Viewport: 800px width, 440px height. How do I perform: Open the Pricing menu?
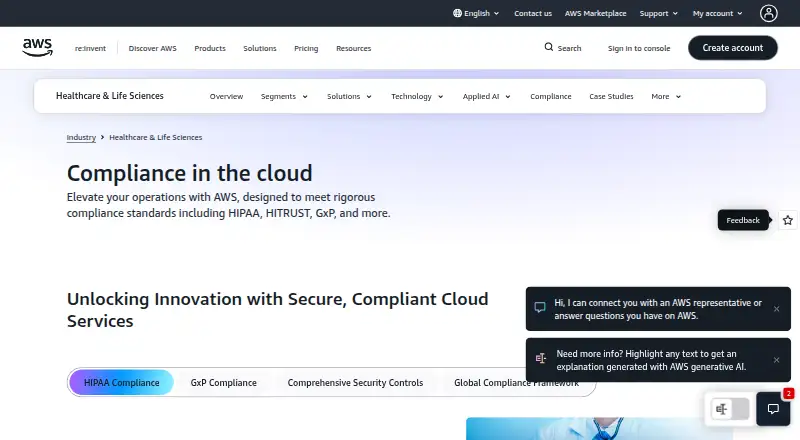(x=306, y=48)
